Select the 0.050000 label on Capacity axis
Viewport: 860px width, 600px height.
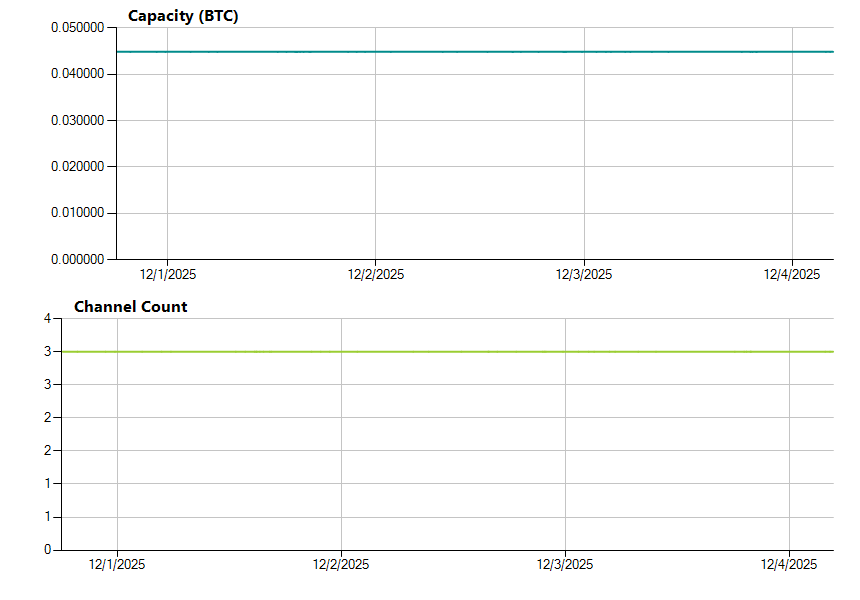click(77, 28)
